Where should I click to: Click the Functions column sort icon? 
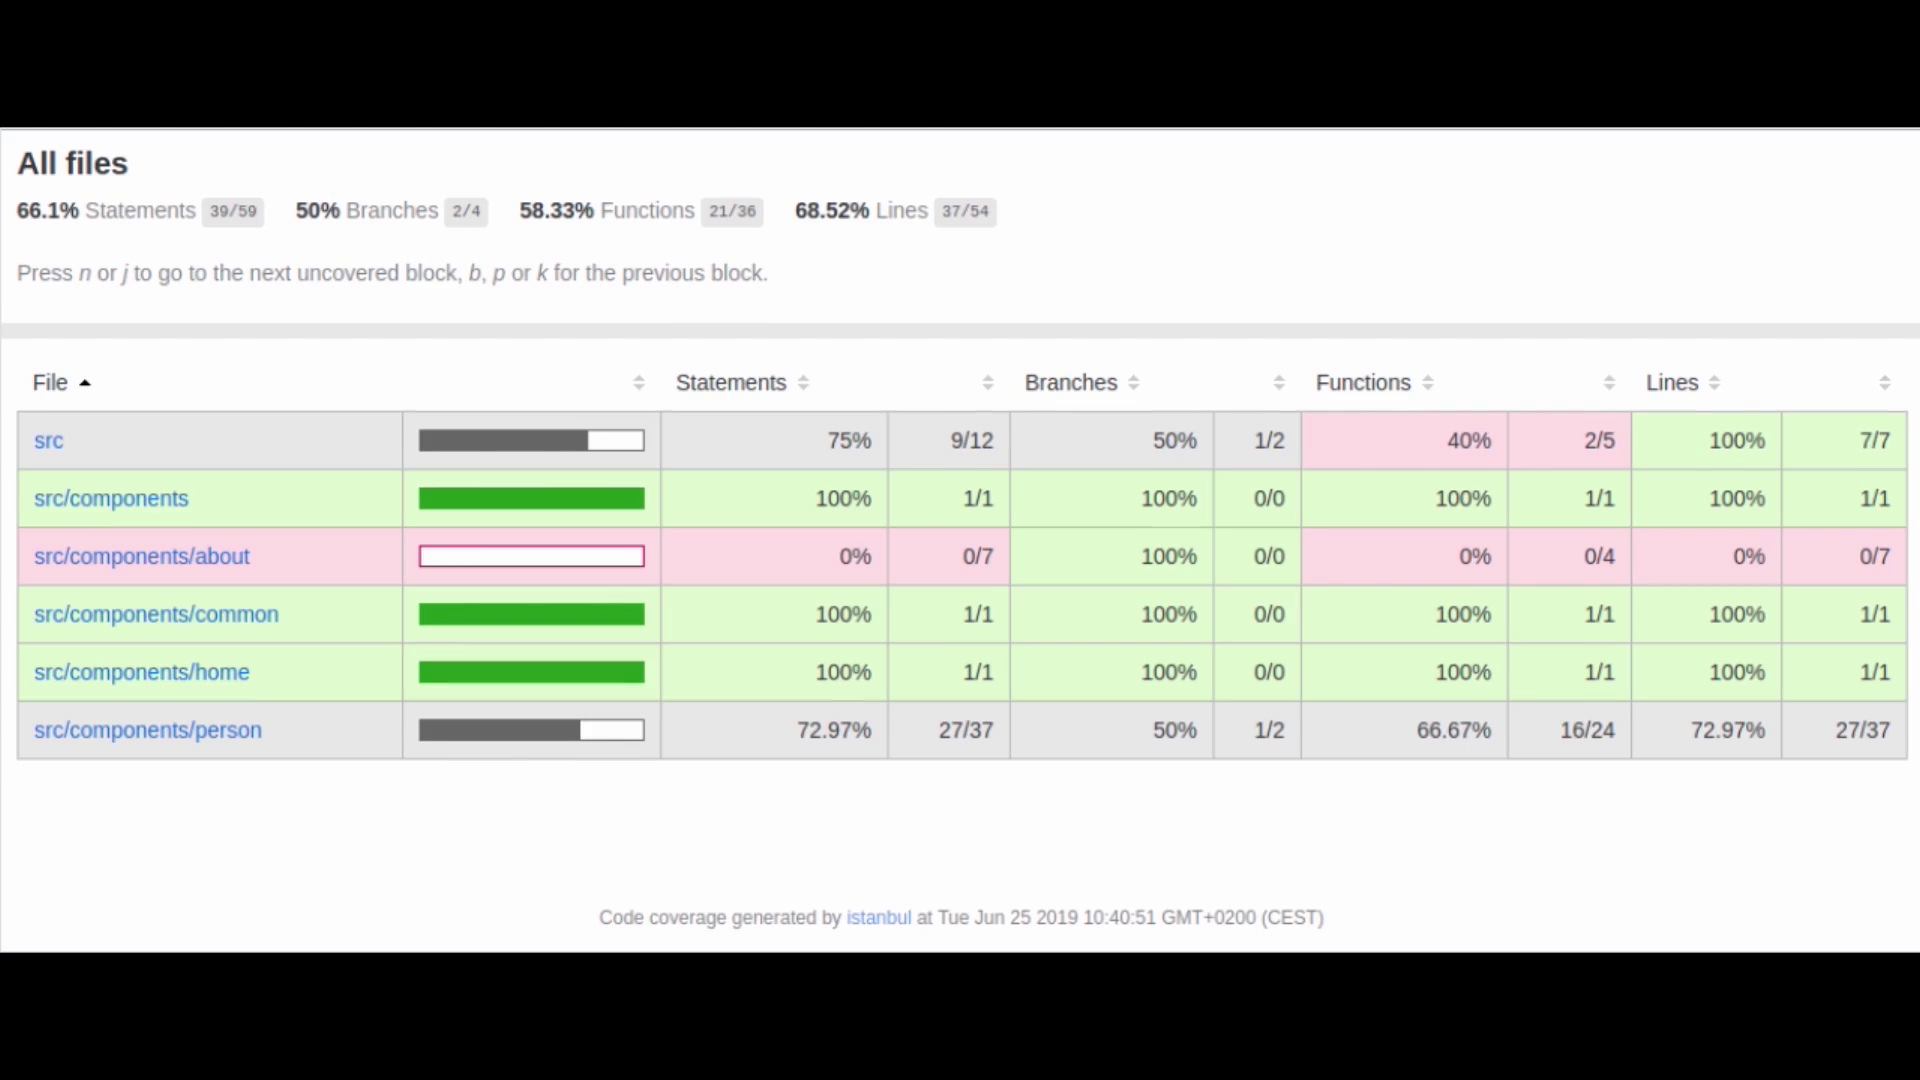(1429, 382)
